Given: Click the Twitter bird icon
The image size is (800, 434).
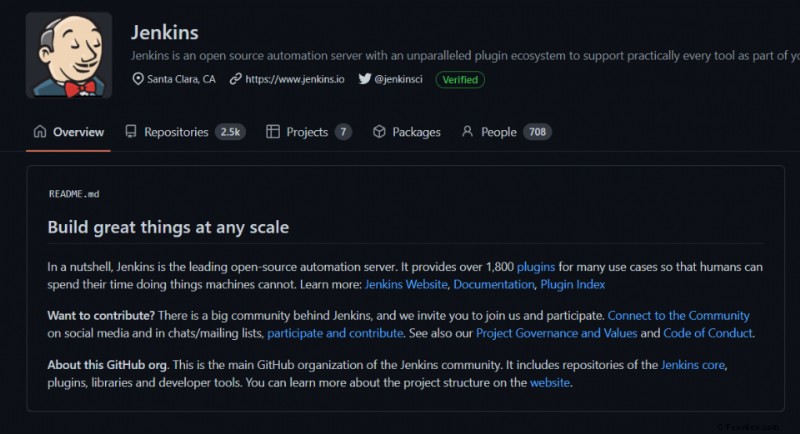Looking at the screenshot, I should tap(365, 79).
